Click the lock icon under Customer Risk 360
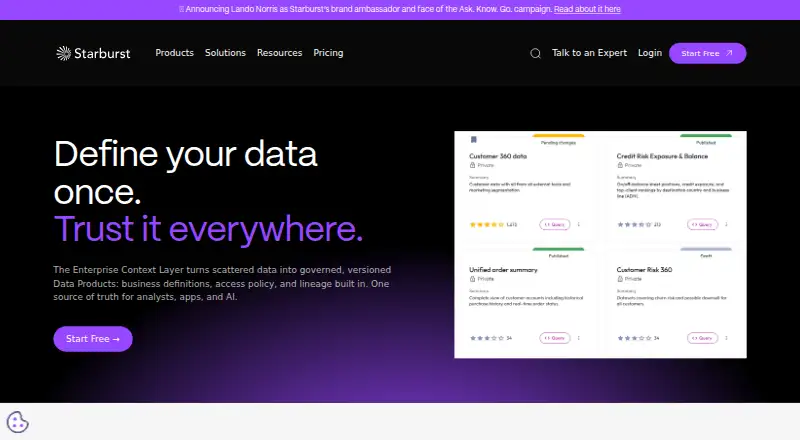The height and width of the screenshot is (440, 800). click(x=620, y=279)
